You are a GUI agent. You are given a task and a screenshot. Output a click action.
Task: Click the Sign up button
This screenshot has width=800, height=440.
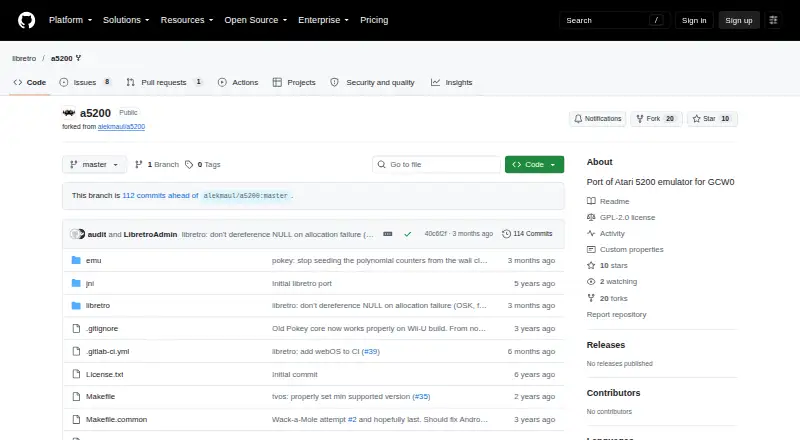coord(739,20)
